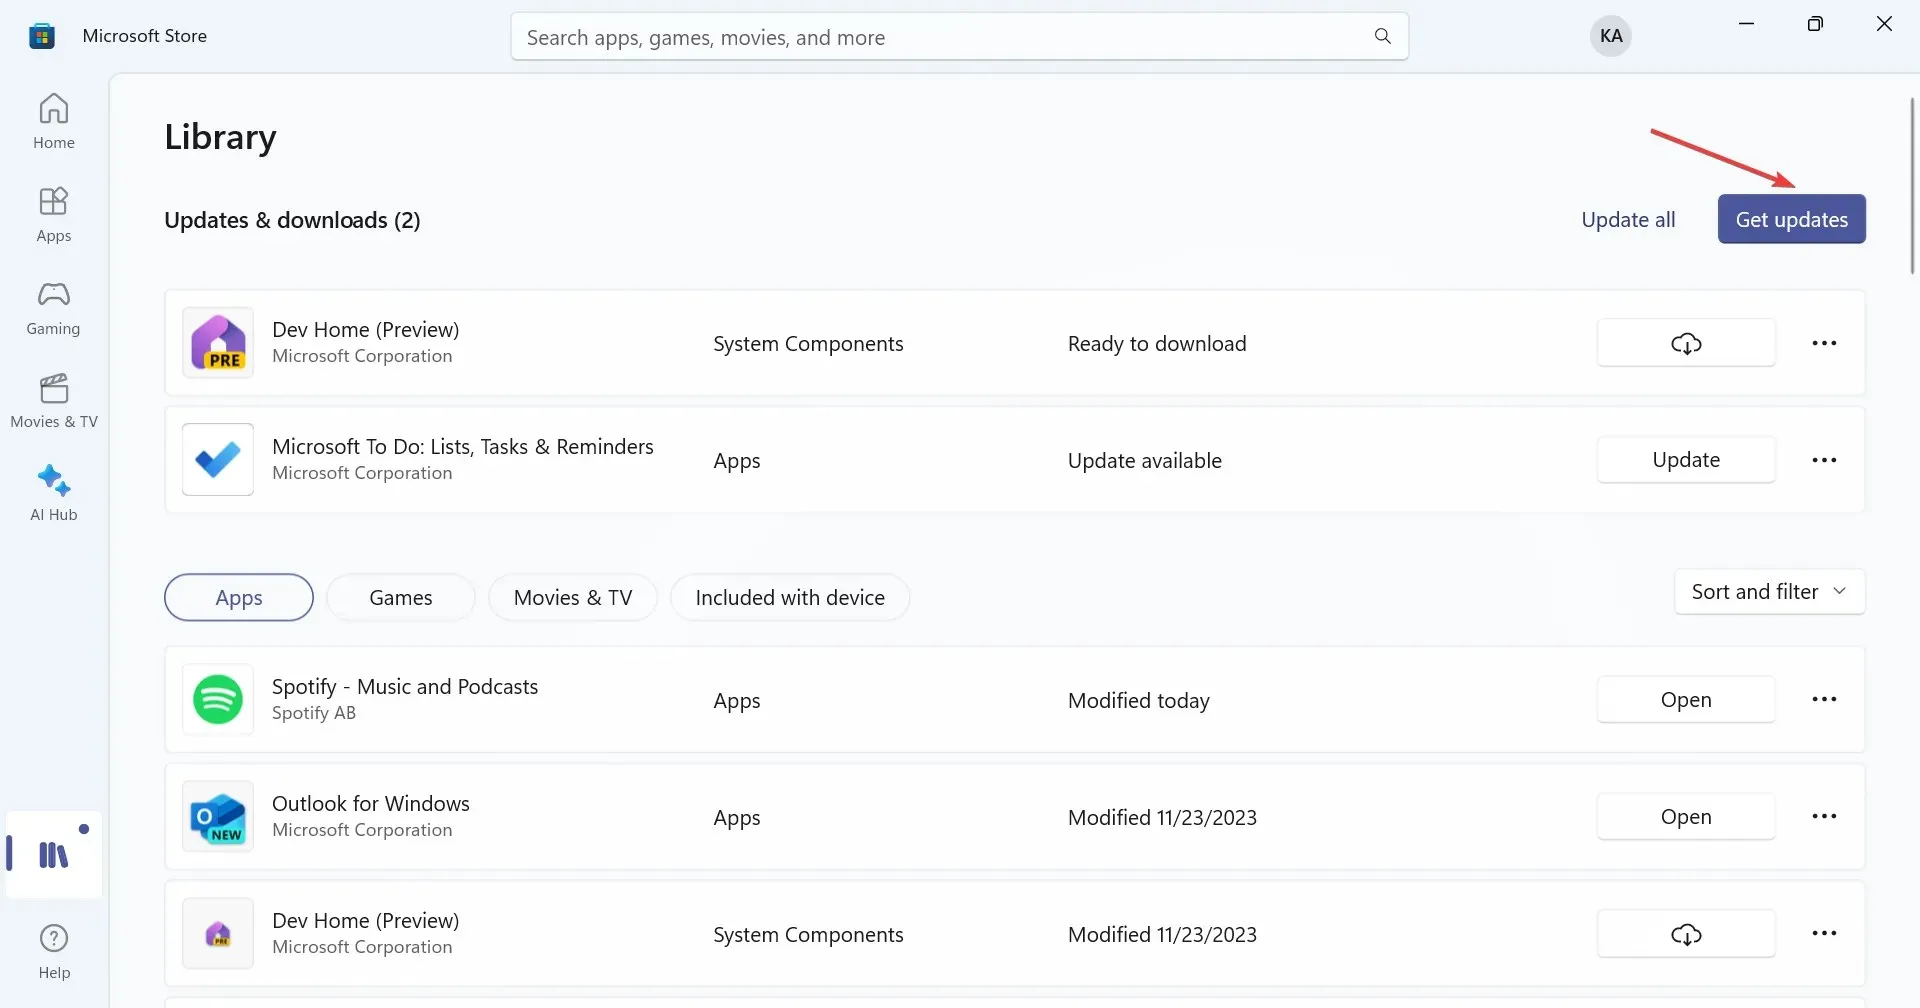Open the KA account profile menu
Screen dimensions: 1920x1008
click(x=1611, y=36)
